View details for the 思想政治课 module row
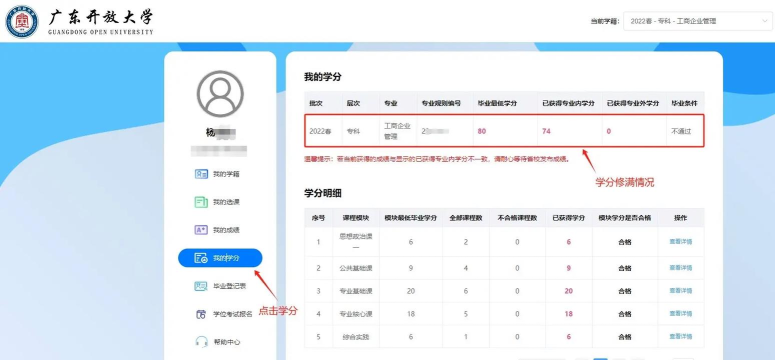The height and width of the screenshot is (360, 775). pos(681,242)
